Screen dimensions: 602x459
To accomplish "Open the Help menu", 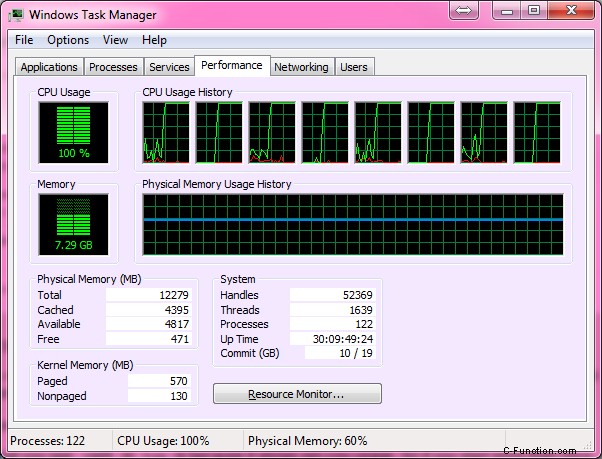I will (x=154, y=40).
